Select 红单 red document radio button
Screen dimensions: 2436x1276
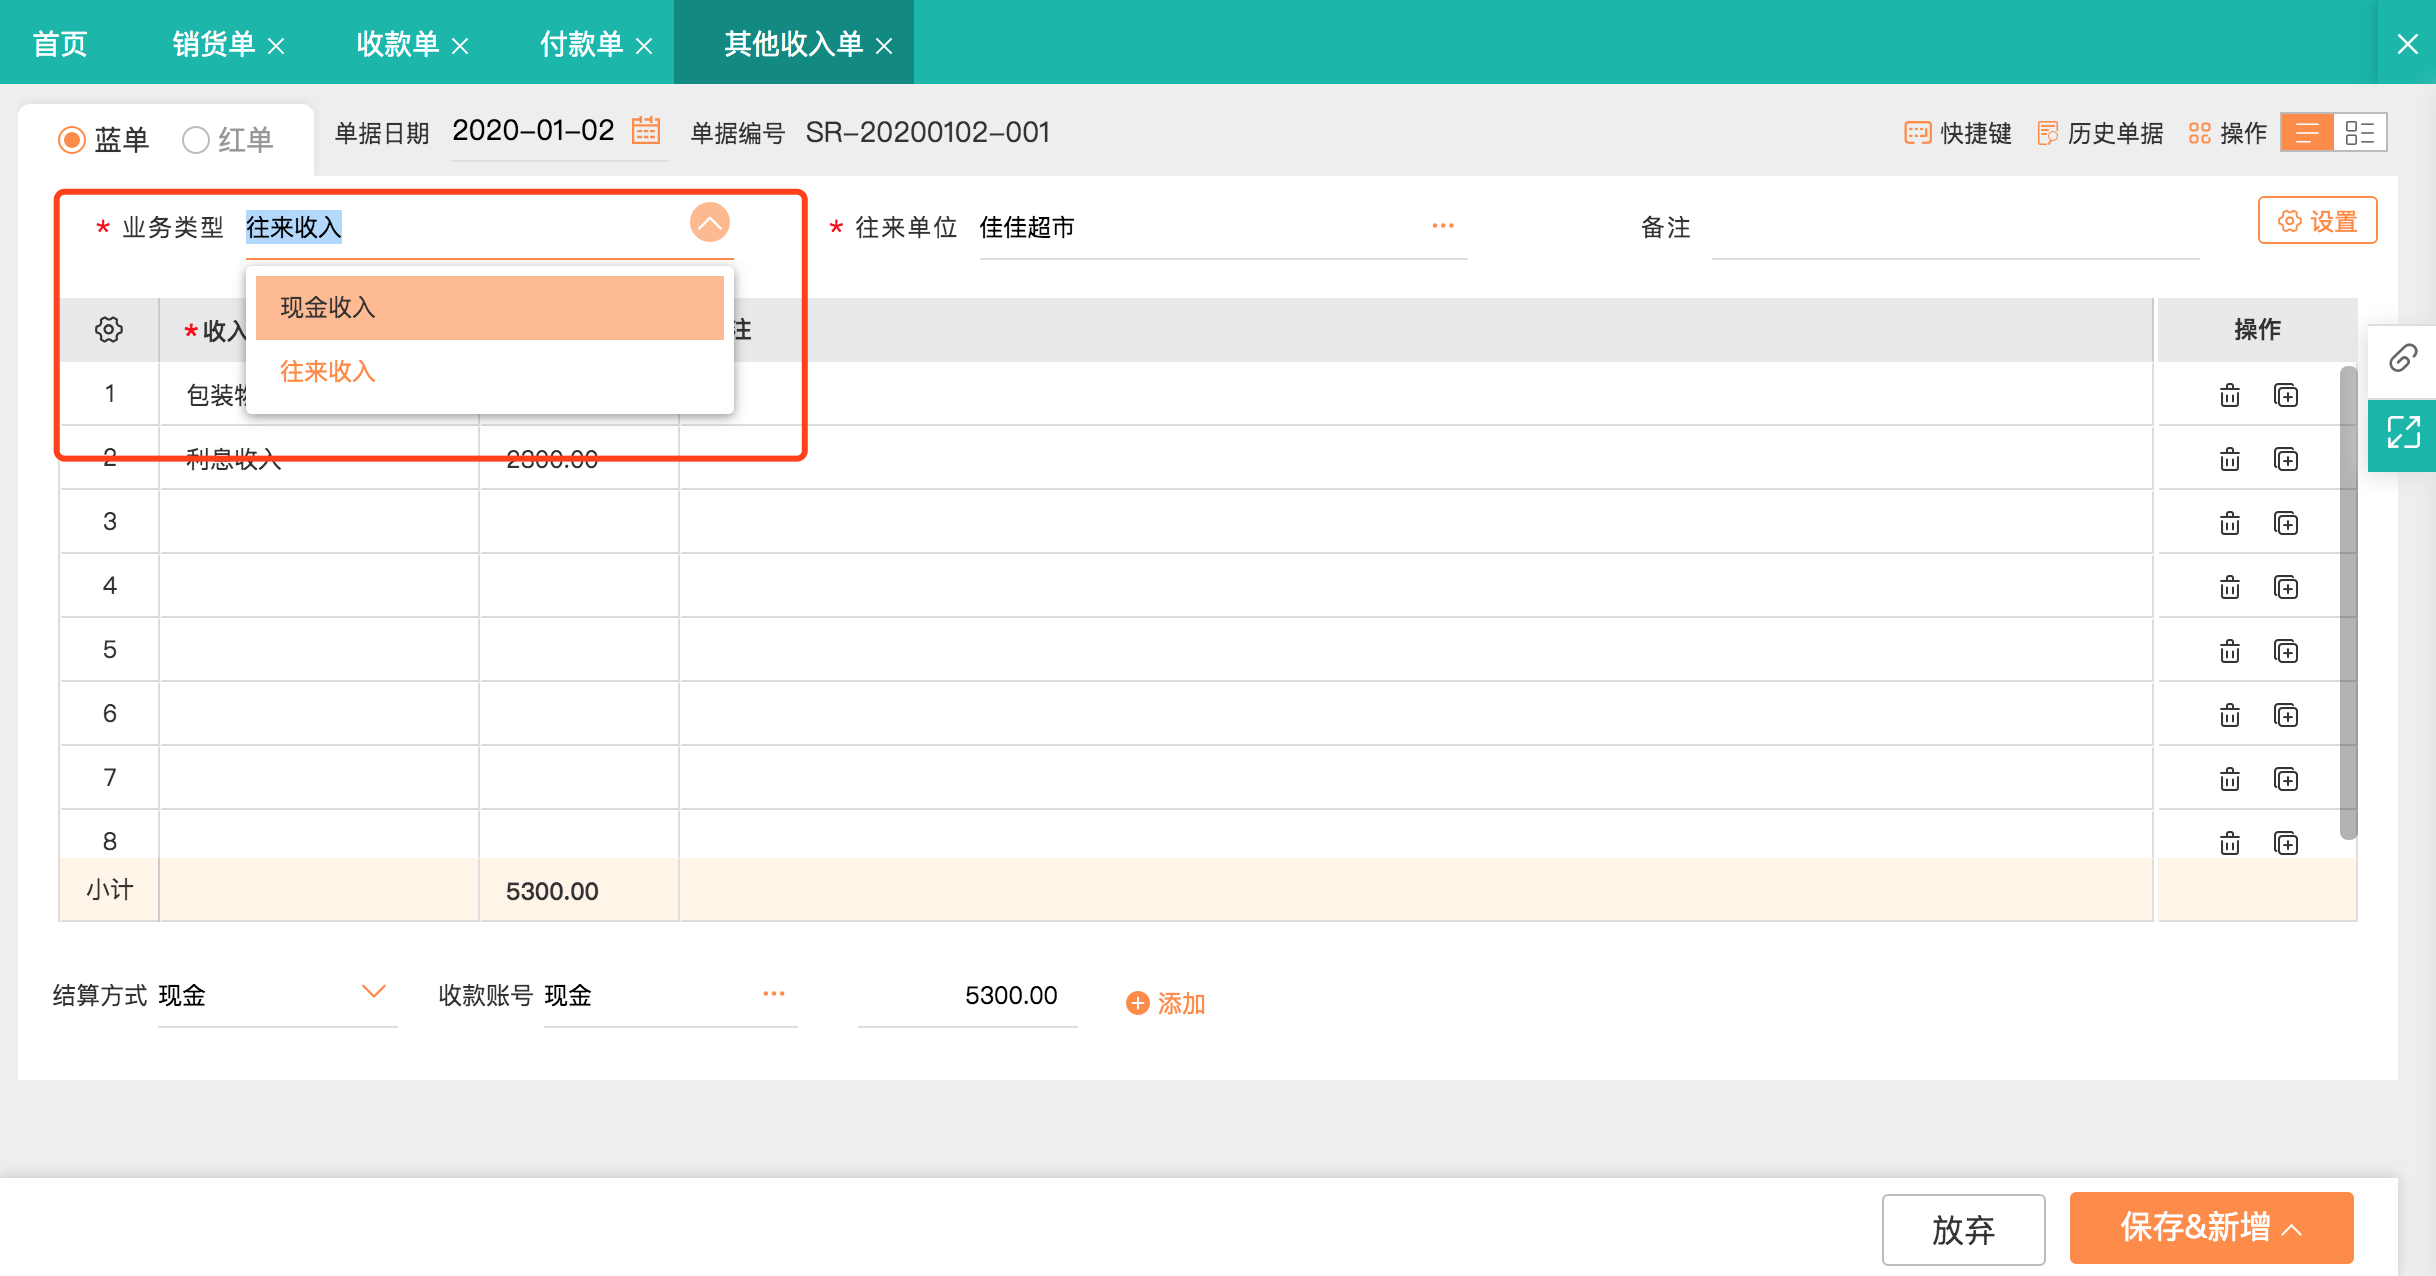pos(198,137)
